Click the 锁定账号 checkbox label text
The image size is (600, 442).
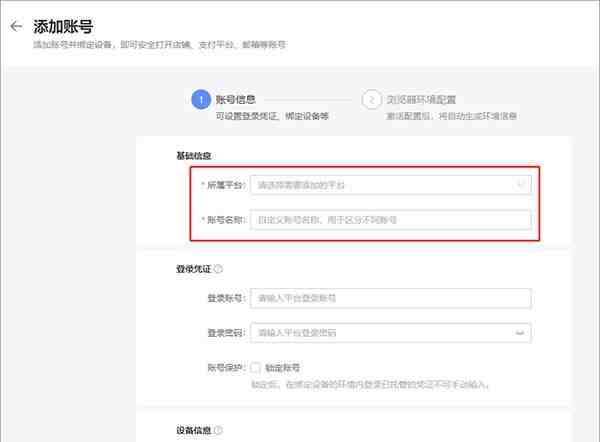click(x=283, y=367)
